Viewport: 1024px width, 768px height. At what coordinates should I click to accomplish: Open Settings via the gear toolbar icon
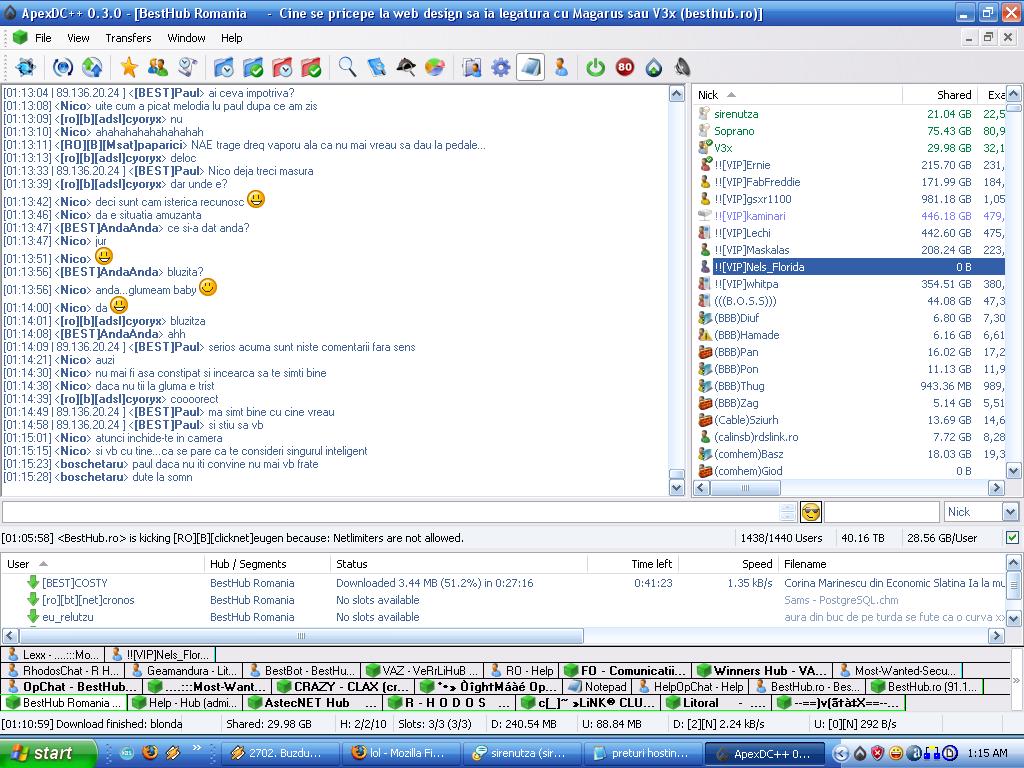[x=500, y=67]
